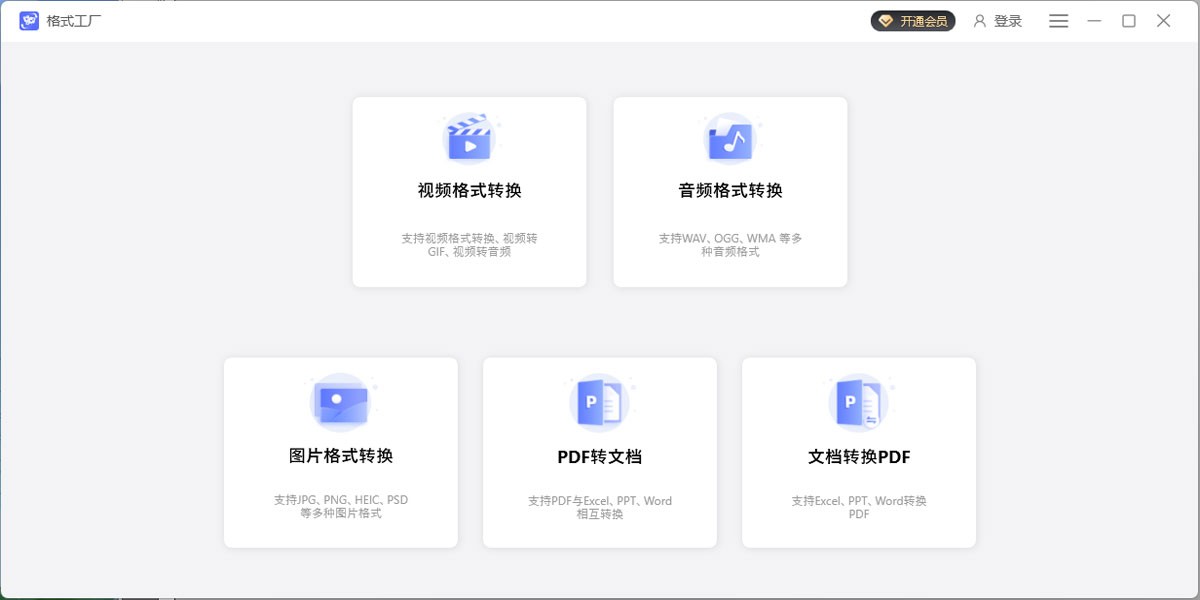This screenshot has width=1200, height=600.
Task: Select the 文档转换PDF title text
Action: (x=858, y=457)
